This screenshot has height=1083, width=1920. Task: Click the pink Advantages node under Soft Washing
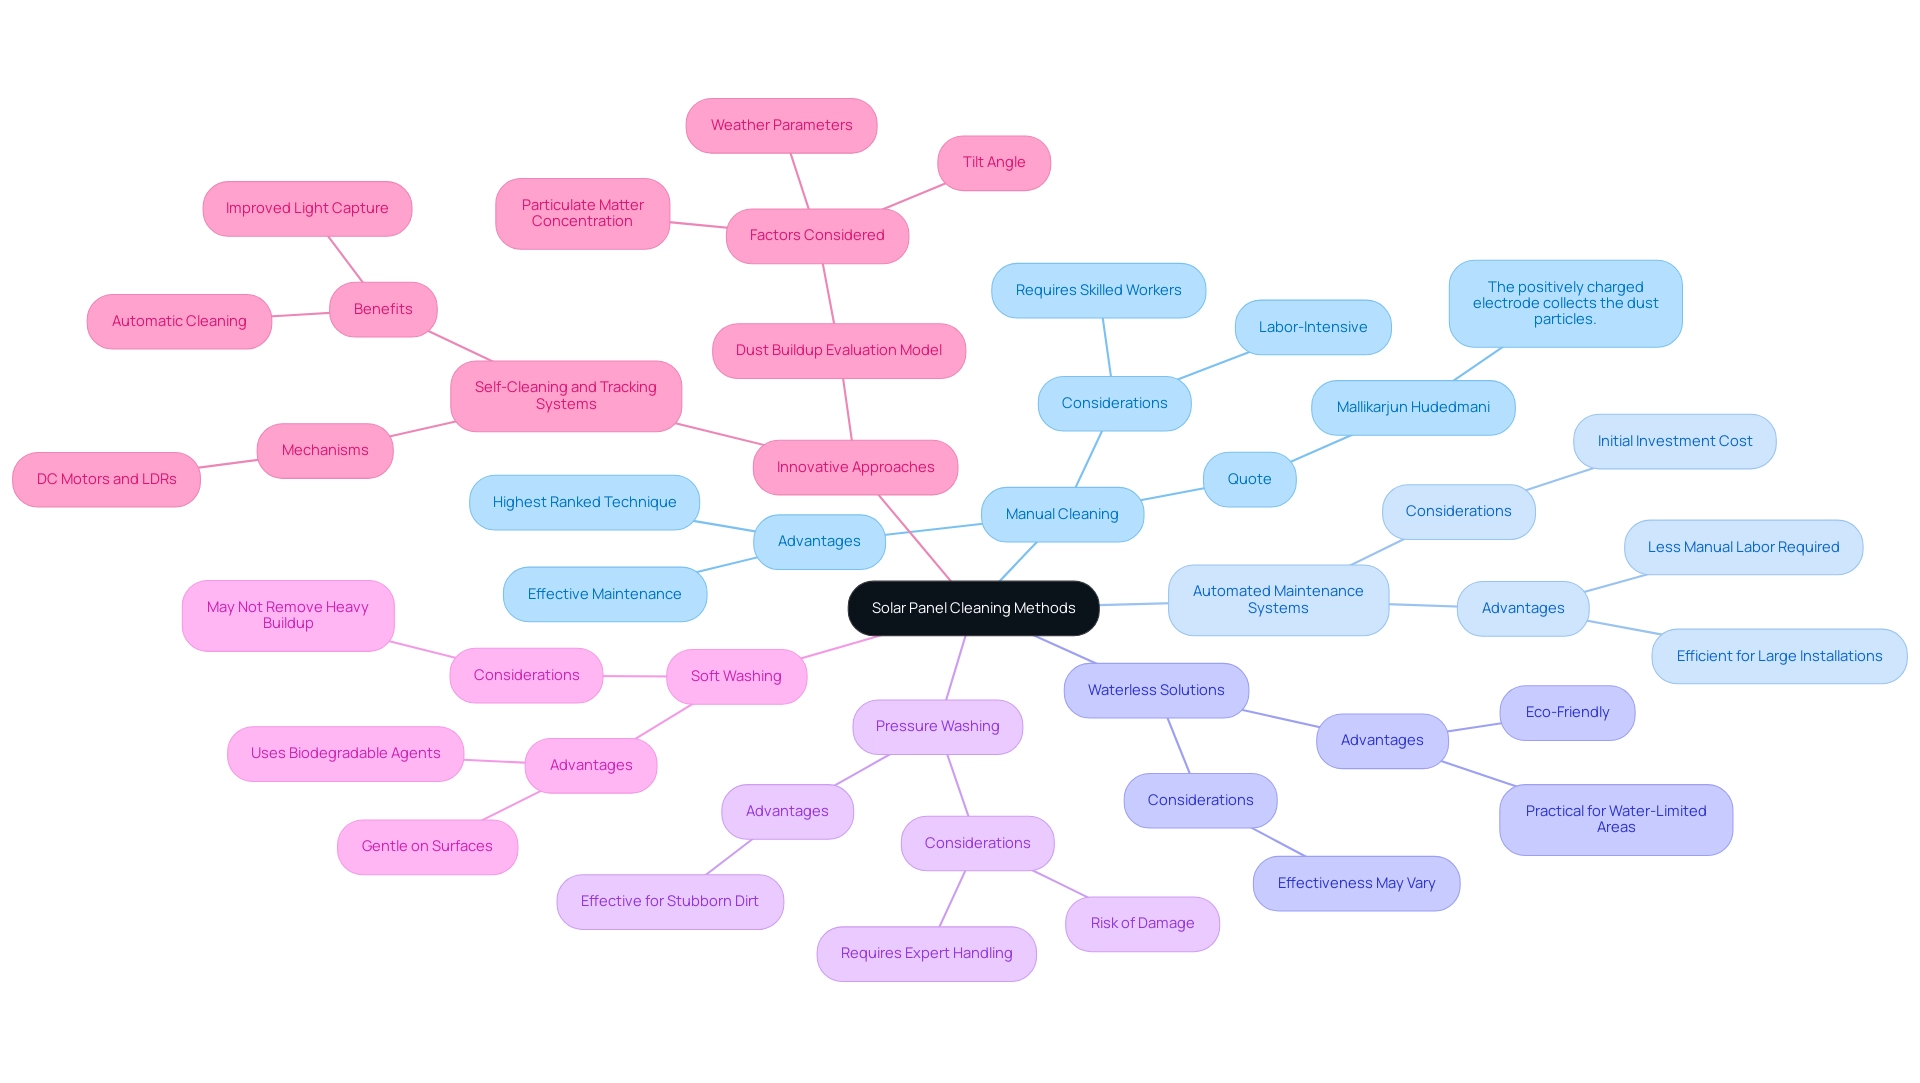tap(592, 764)
